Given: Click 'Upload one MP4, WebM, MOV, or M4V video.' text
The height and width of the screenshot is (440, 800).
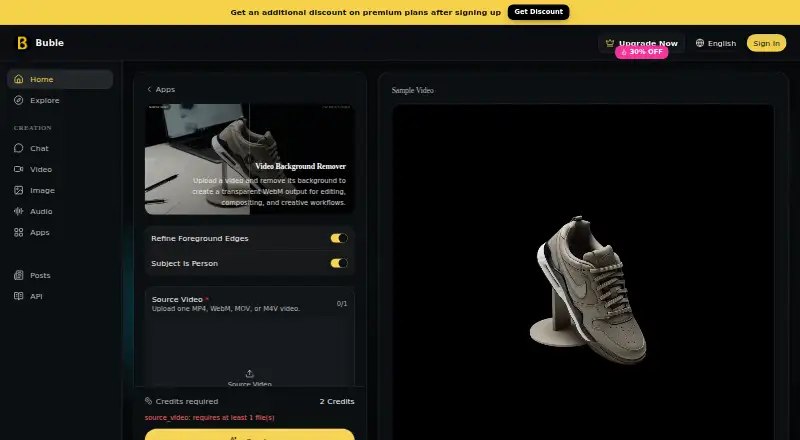Looking at the screenshot, I should click(226, 309).
